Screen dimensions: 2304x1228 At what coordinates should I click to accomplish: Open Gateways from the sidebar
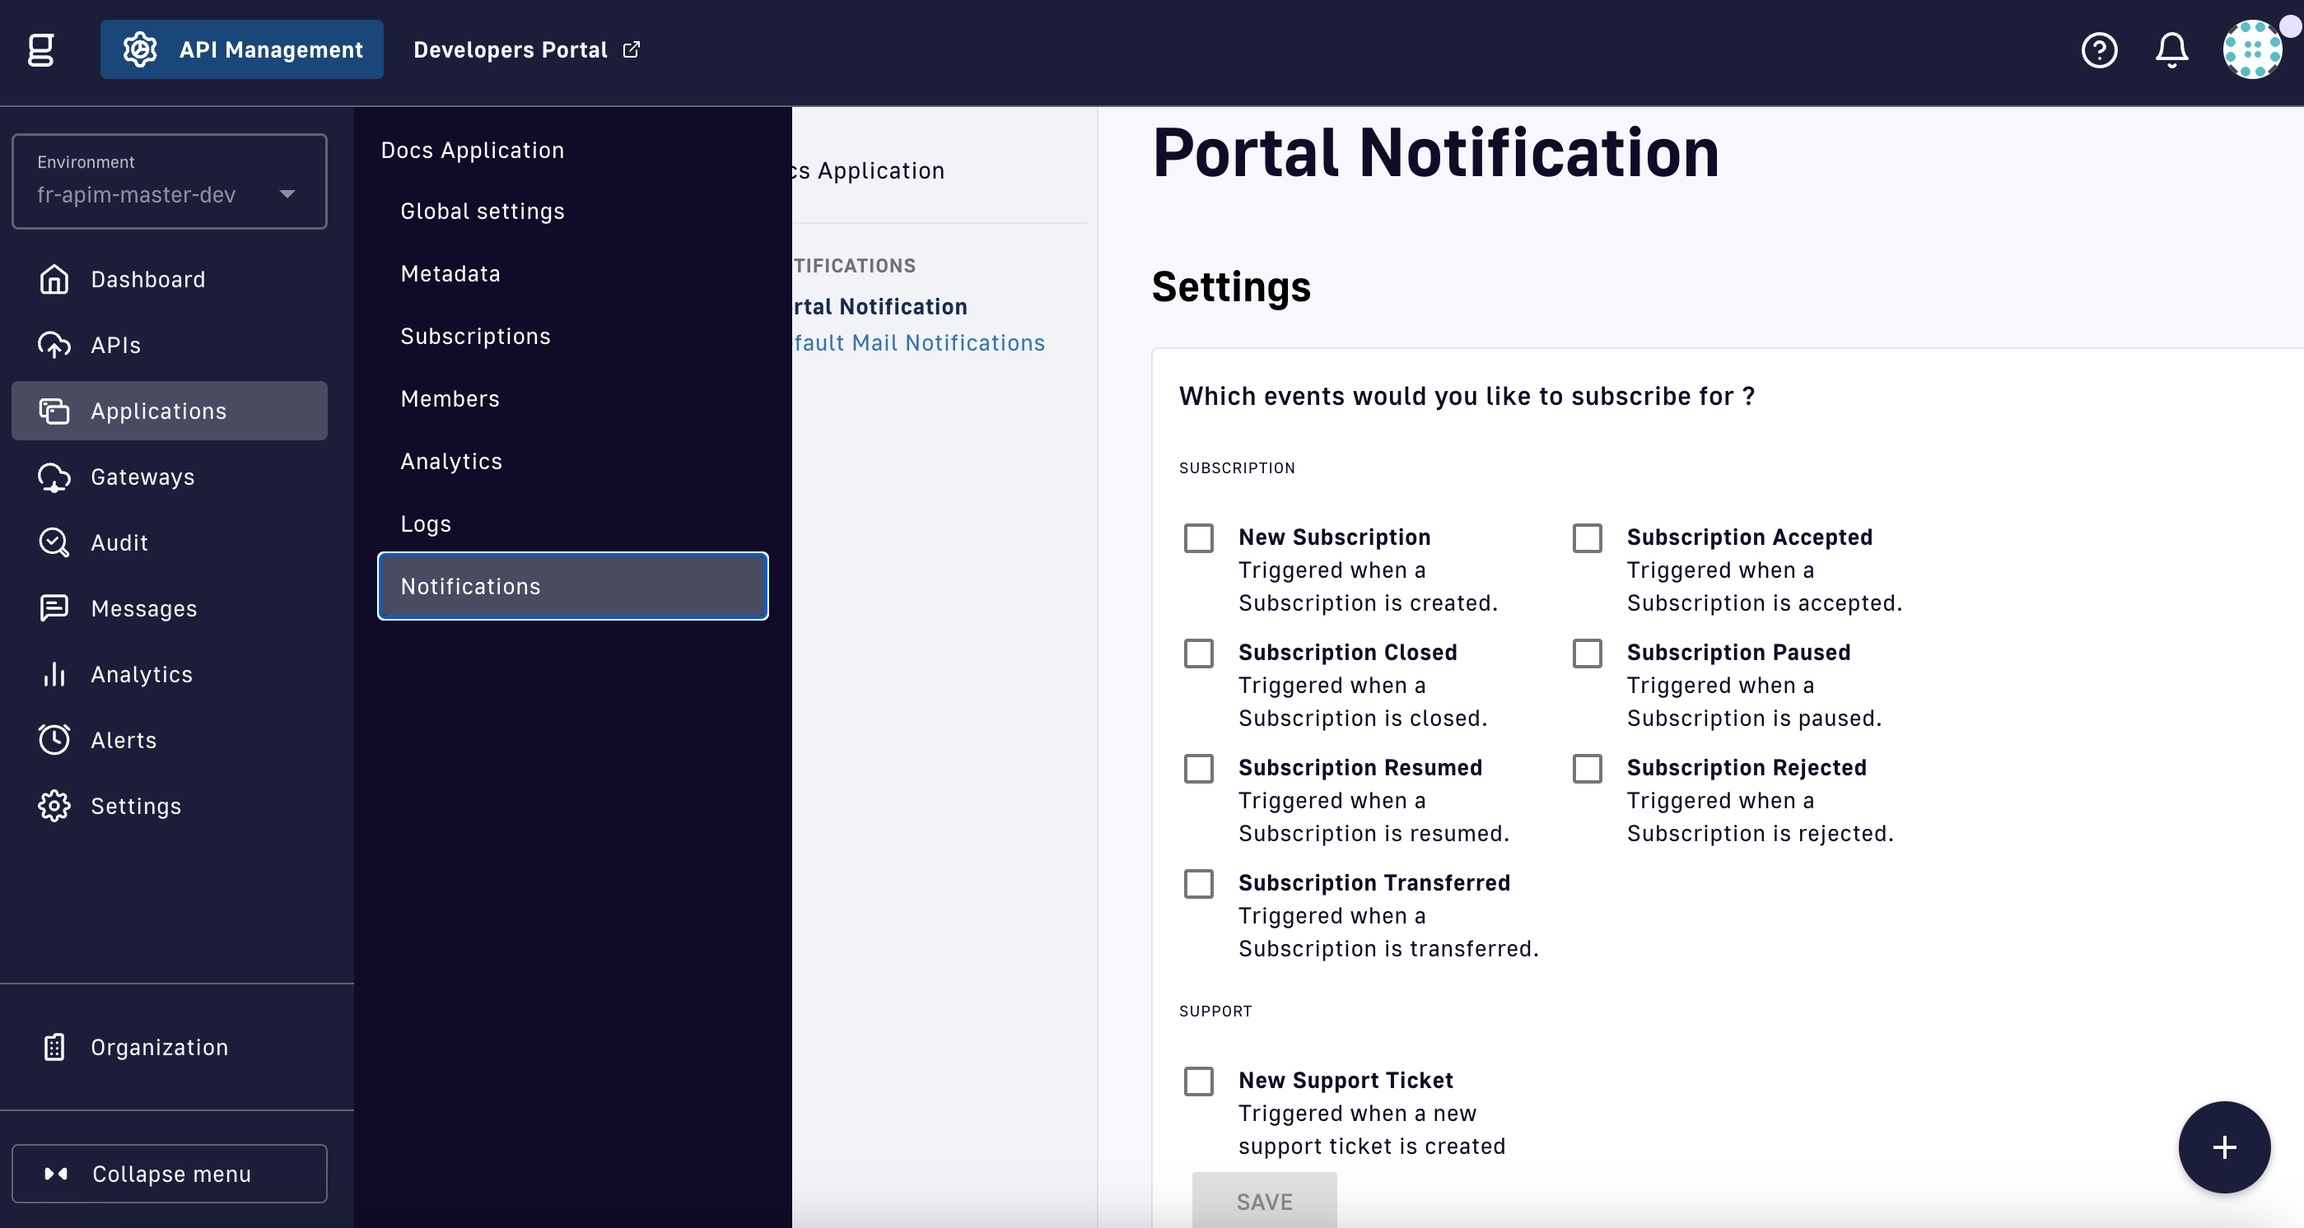[142, 477]
